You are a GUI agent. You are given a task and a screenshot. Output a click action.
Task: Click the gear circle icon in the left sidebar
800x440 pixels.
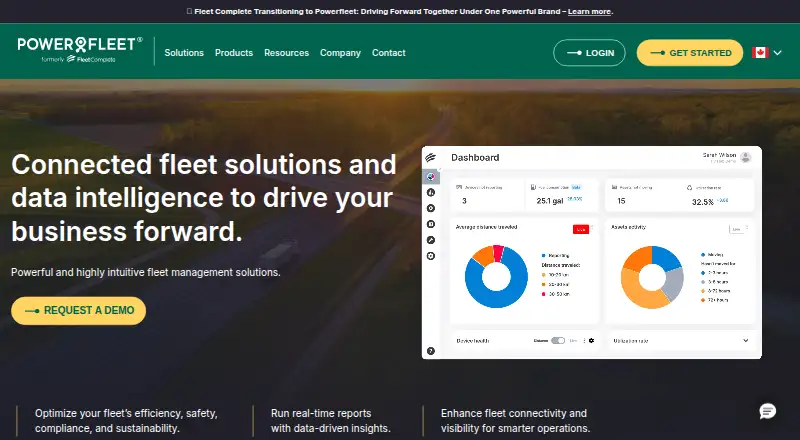431,256
